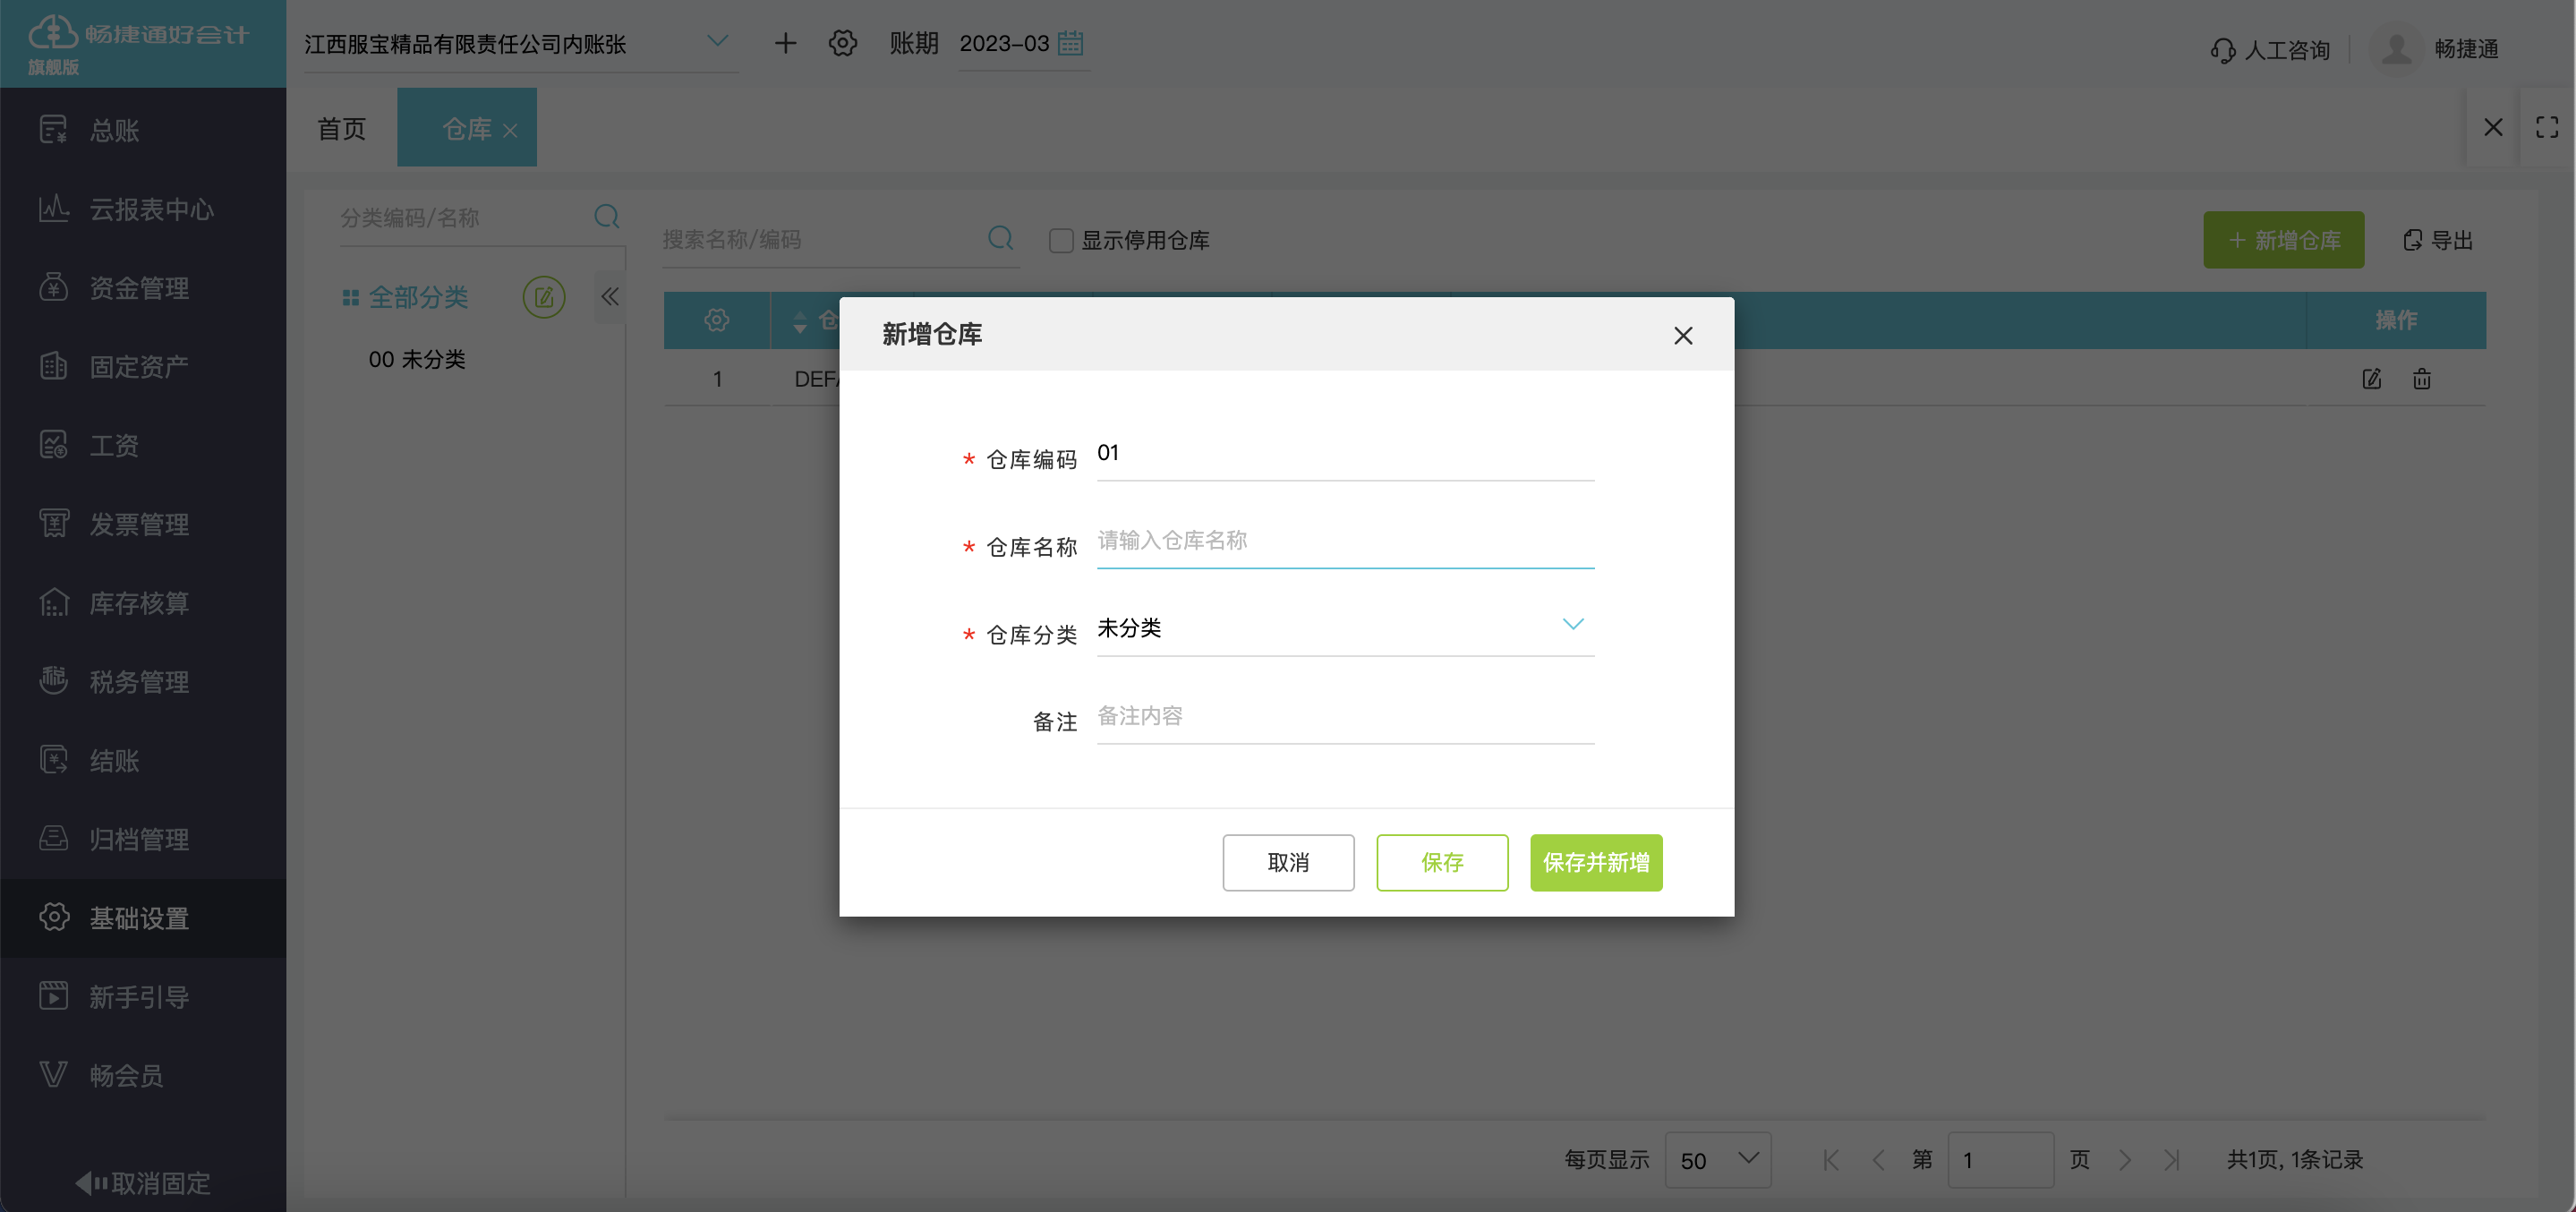
Task: Click 首页 tab to go home
Action: point(342,128)
